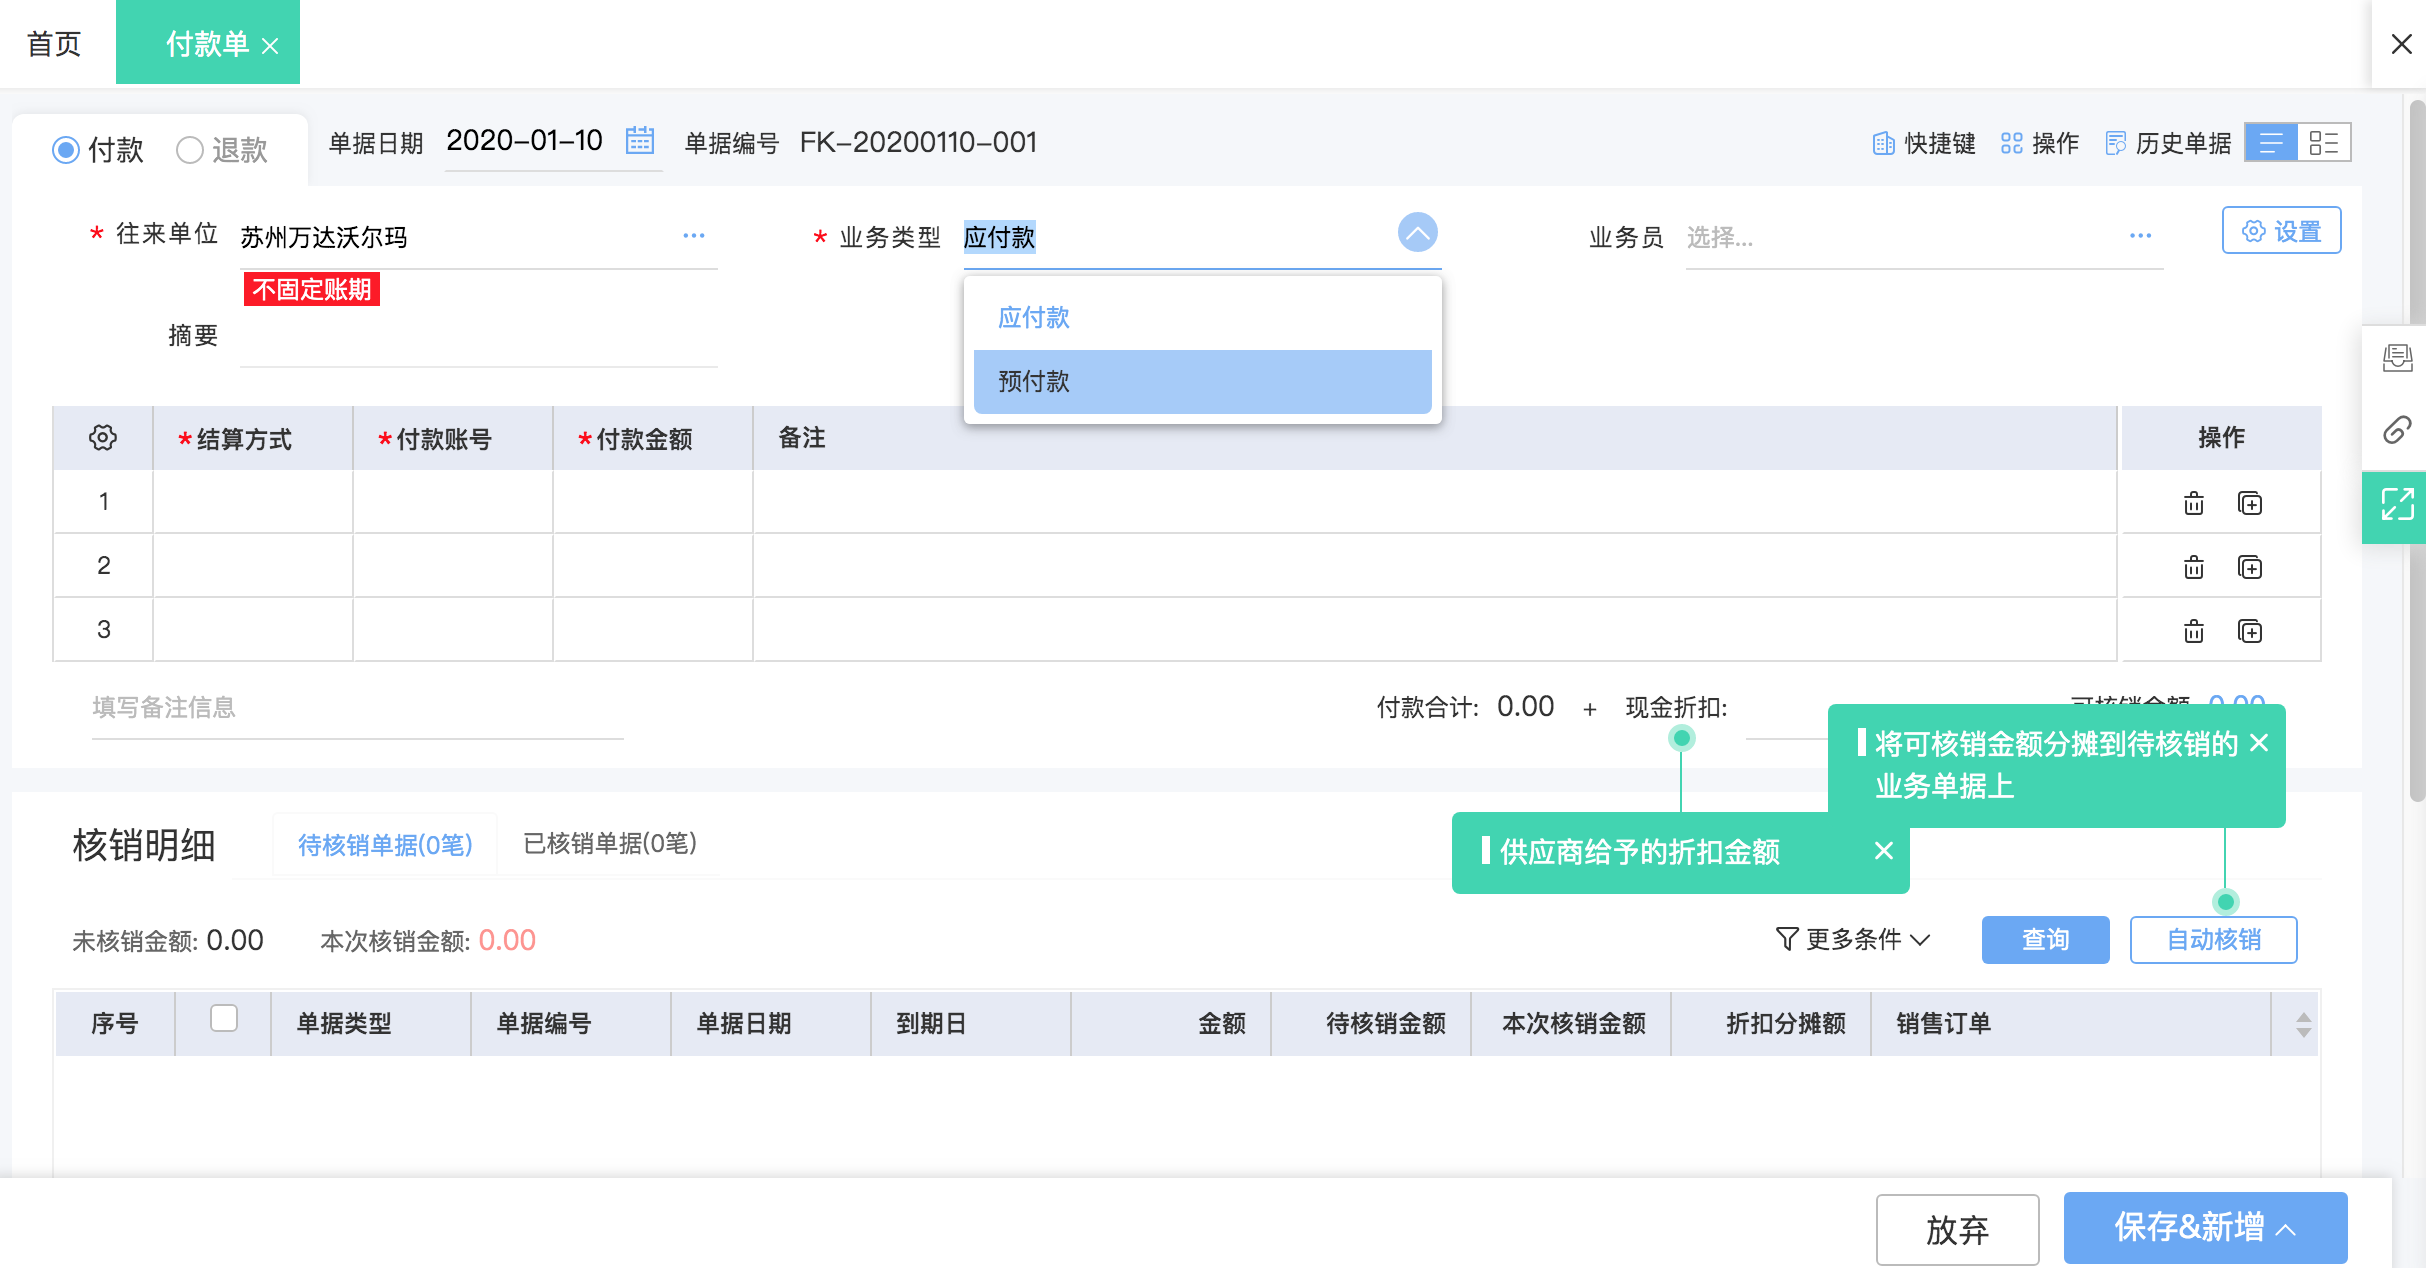The height and width of the screenshot is (1268, 2426).
Task: Click the 设置 settings gear icon
Action: click(2254, 236)
